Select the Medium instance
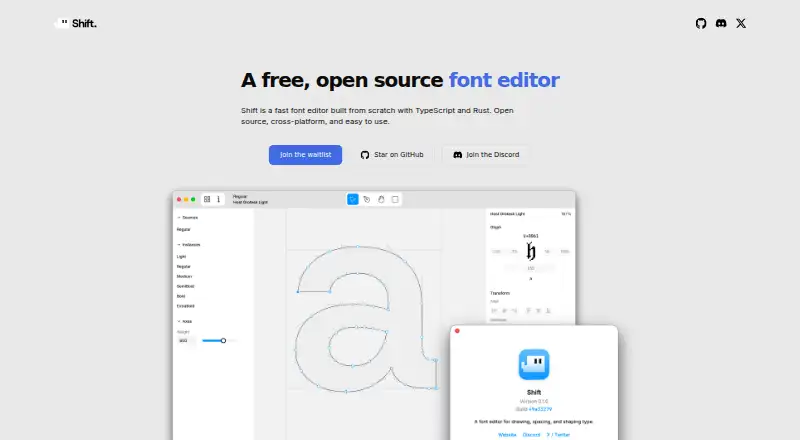This screenshot has width=800, height=440. click(x=184, y=276)
